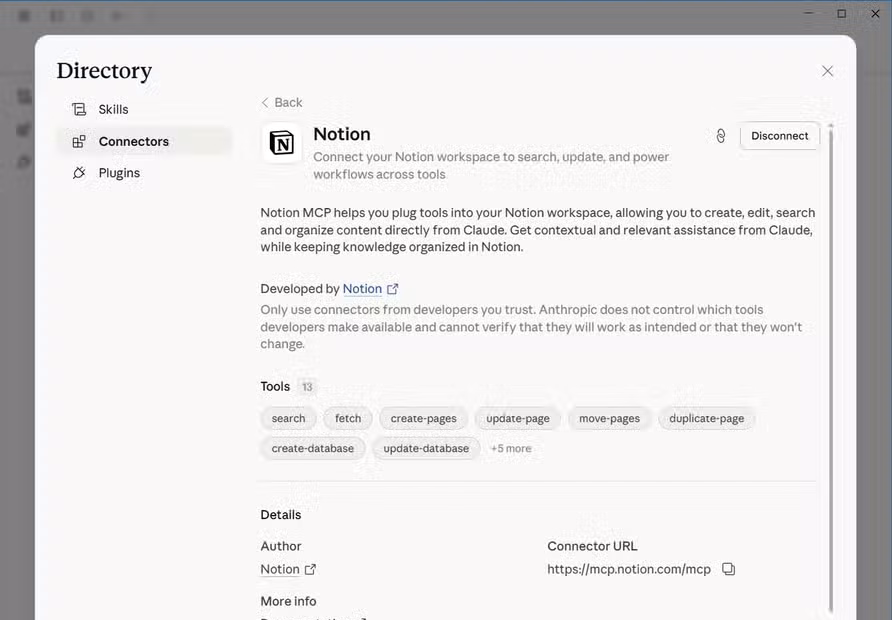Select Connectors in the Directory sidebar

tap(143, 141)
